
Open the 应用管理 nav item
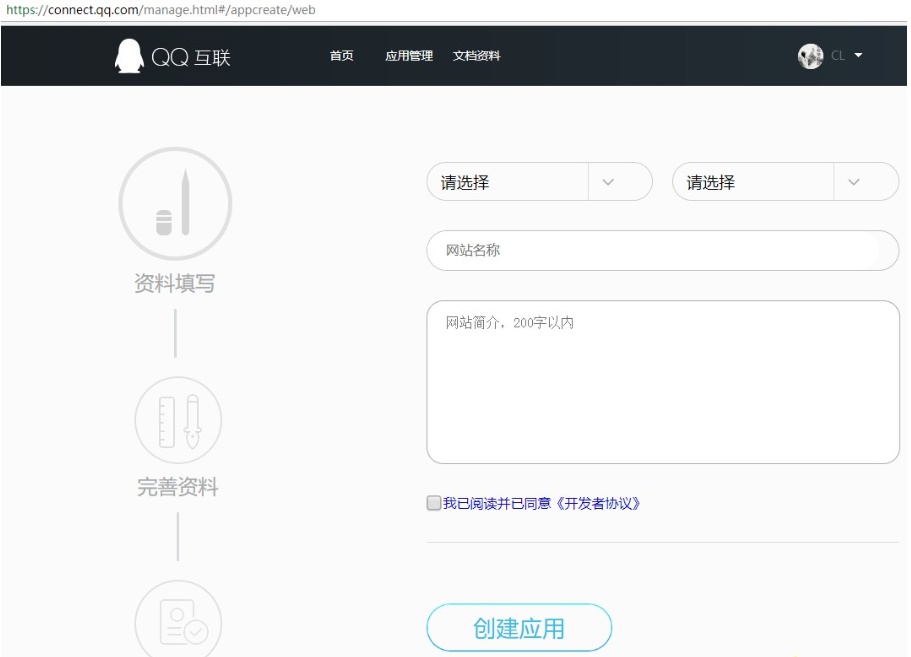(x=409, y=56)
